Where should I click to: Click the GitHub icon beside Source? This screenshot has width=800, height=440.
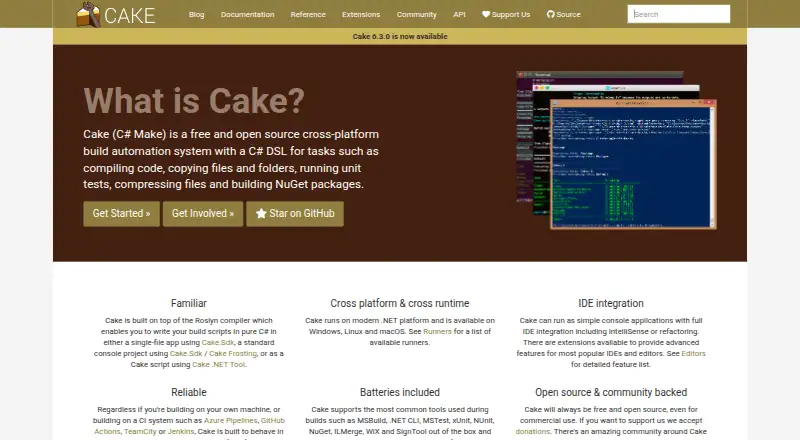[551, 14]
